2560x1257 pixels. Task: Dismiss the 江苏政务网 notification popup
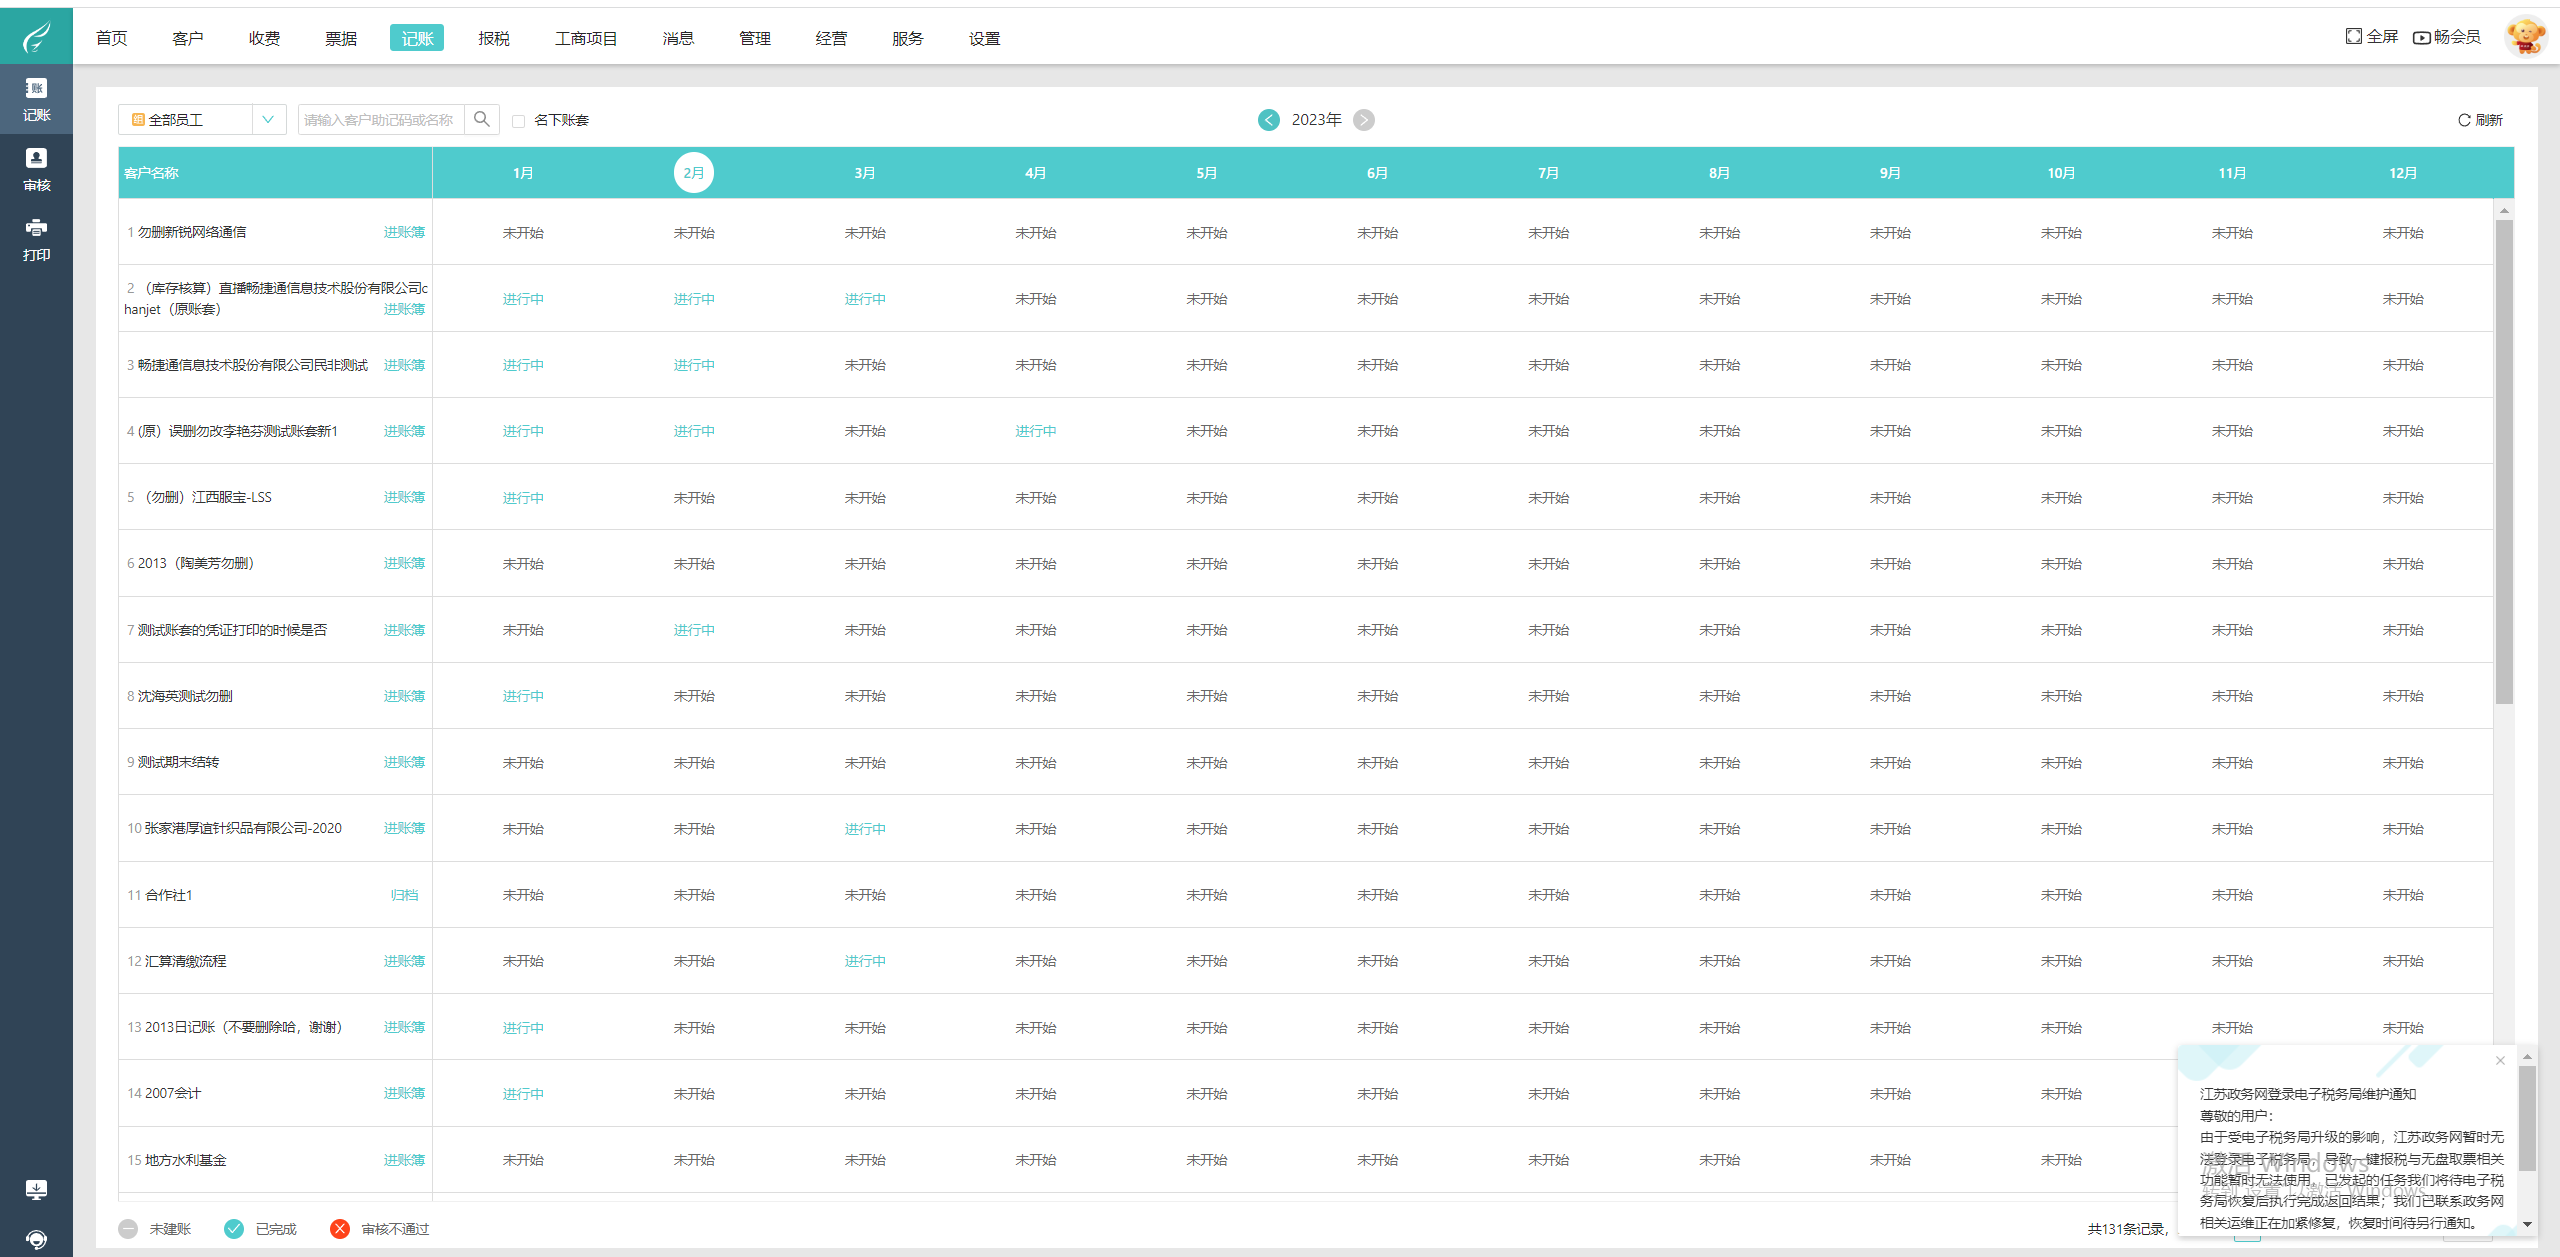pos(2500,1061)
